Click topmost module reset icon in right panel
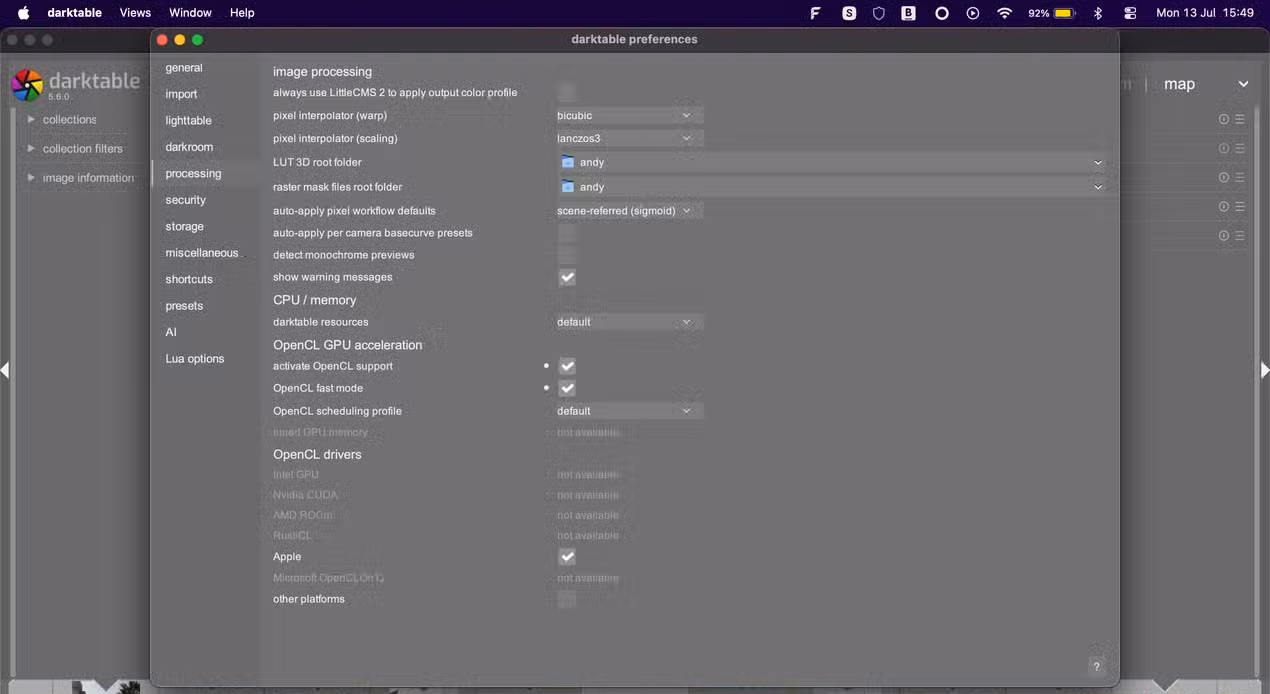Image resolution: width=1270 pixels, height=694 pixels. pos(1223,119)
